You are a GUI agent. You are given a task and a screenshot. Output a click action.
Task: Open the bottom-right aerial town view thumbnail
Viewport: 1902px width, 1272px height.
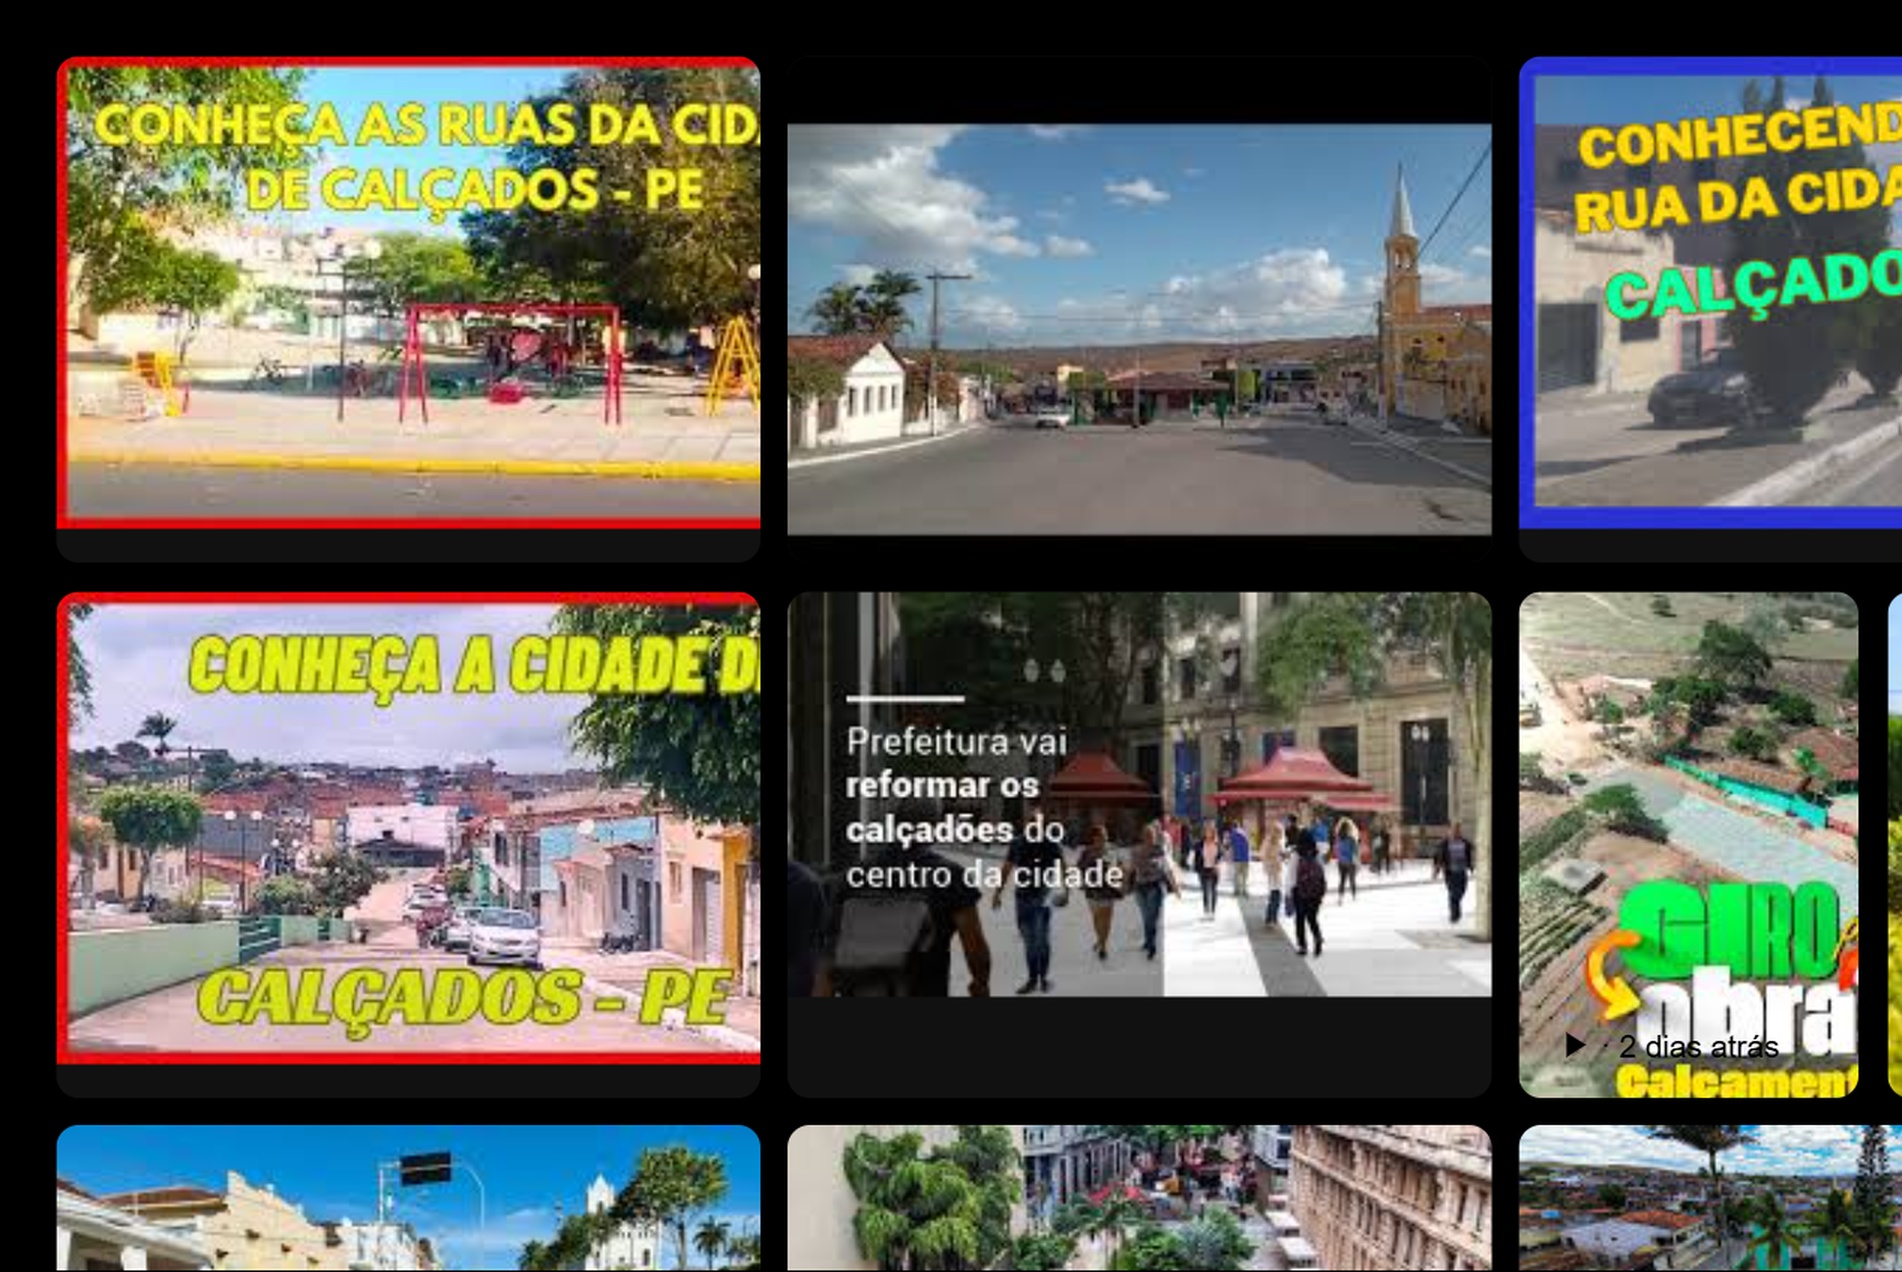point(1710,1198)
